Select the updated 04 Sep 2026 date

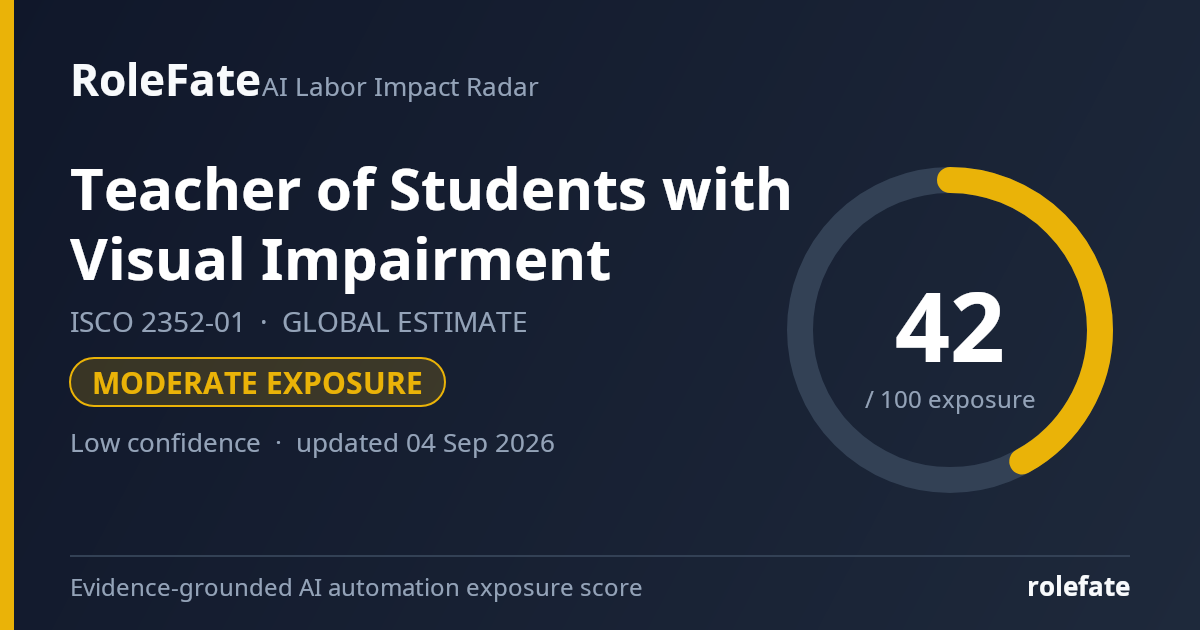coord(425,443)
